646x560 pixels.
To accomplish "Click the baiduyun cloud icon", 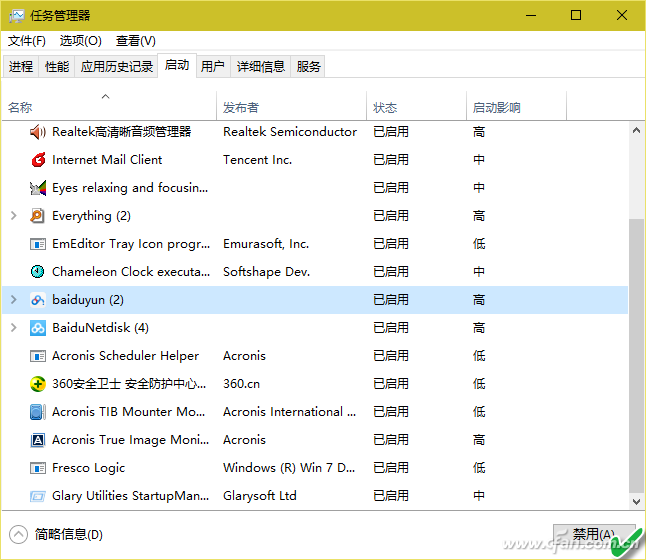I will click(38, 300).
